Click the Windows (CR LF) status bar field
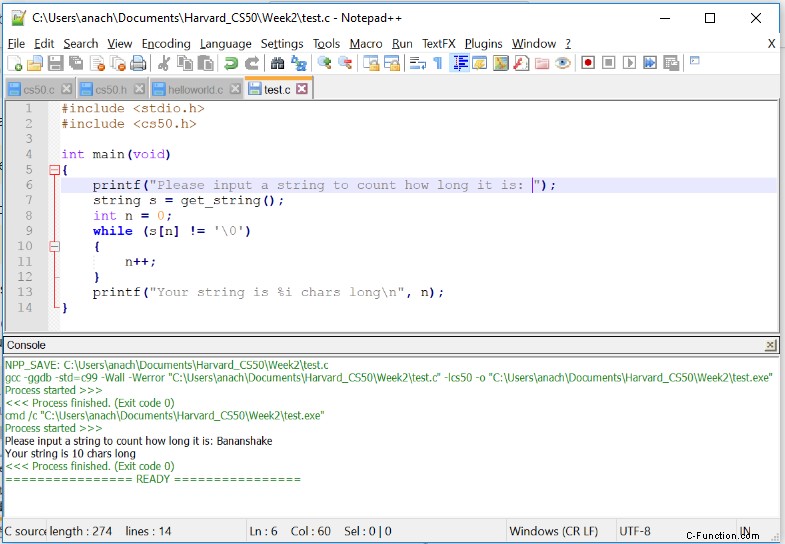Screen dimensions: 785x544 553,531
